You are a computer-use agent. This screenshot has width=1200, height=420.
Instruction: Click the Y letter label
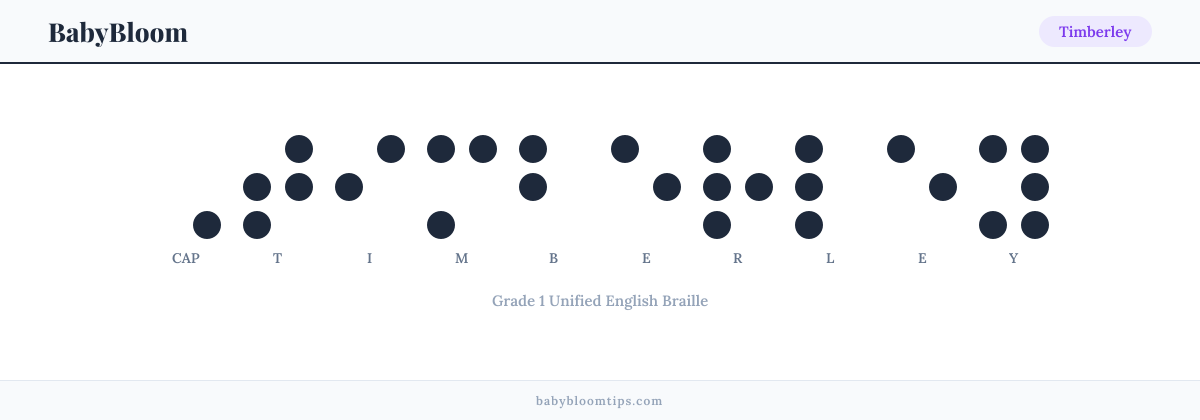(x=1014, y=258)
